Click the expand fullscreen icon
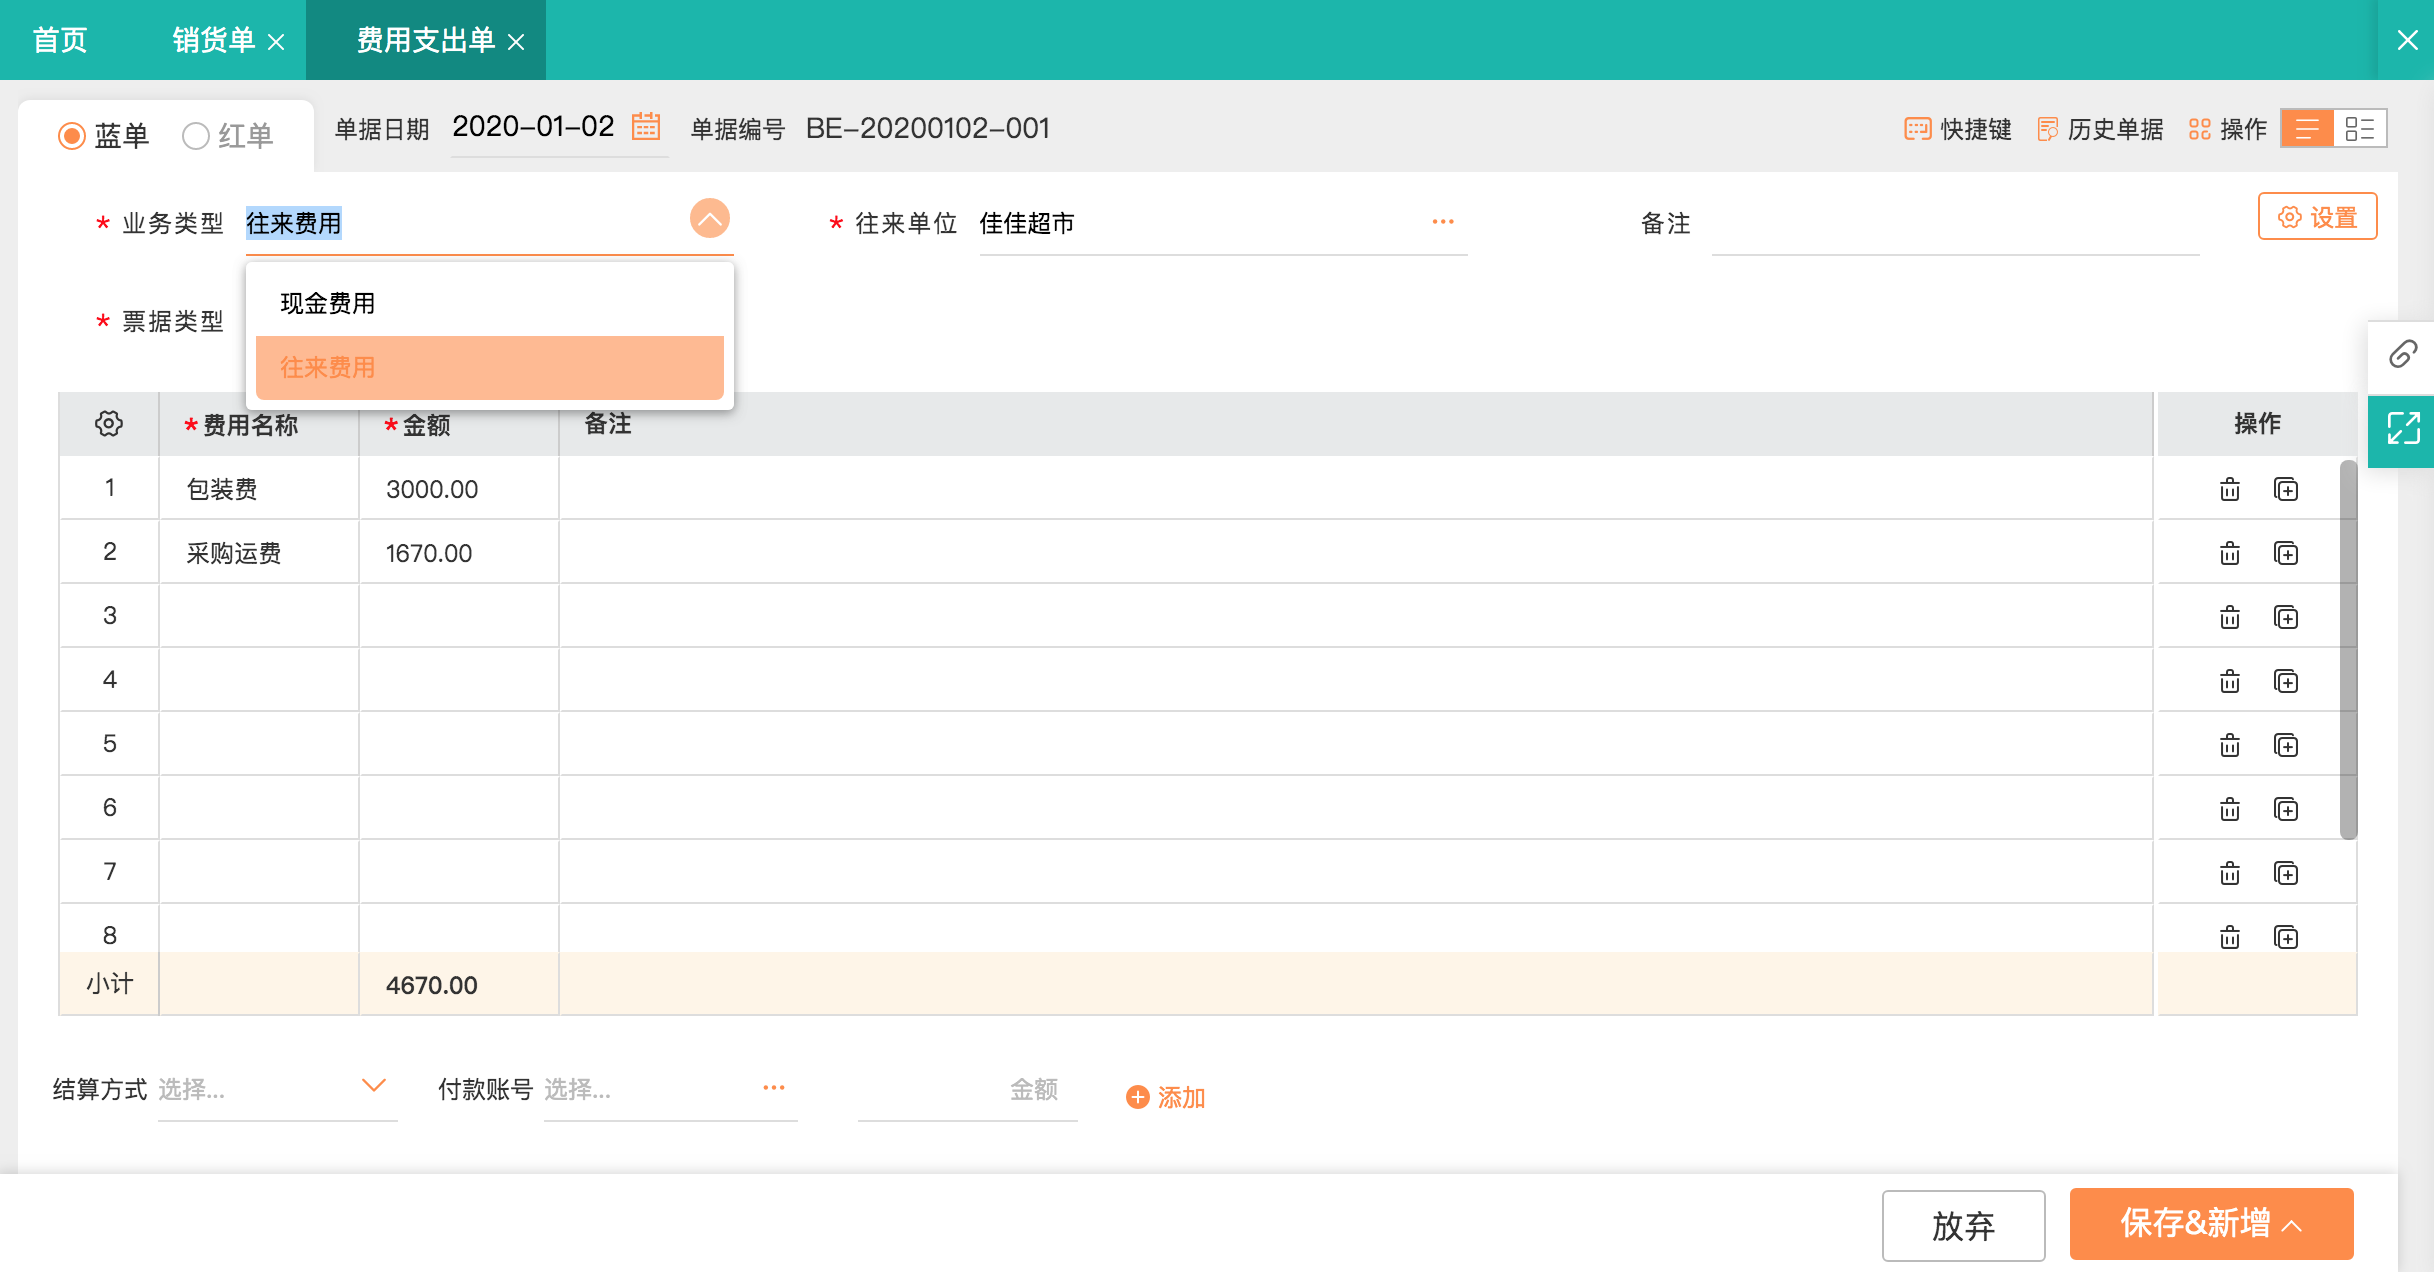This screenshot has width=2434, height=1272. [x=2402, y=427]
